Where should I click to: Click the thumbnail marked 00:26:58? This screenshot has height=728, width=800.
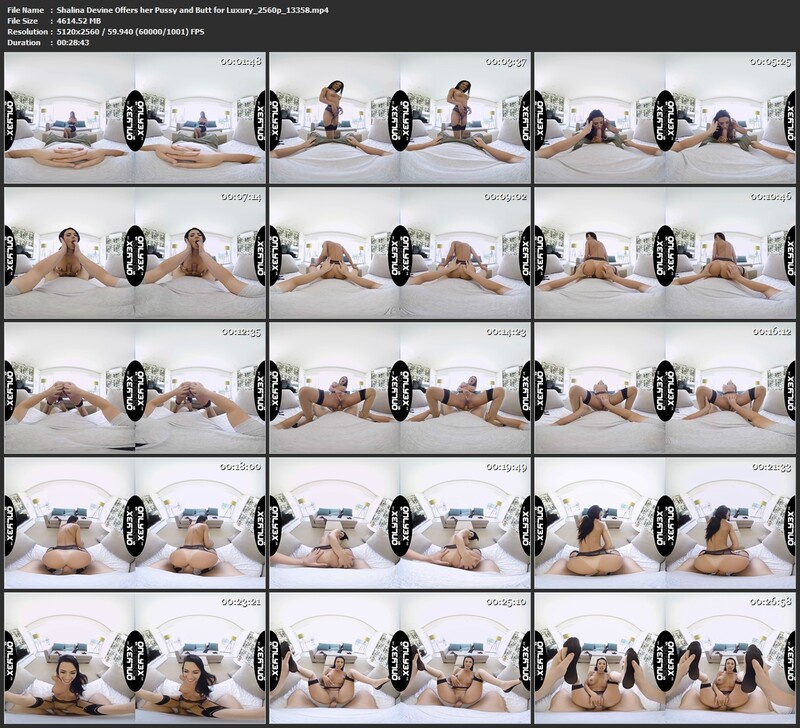pos(664,657)
